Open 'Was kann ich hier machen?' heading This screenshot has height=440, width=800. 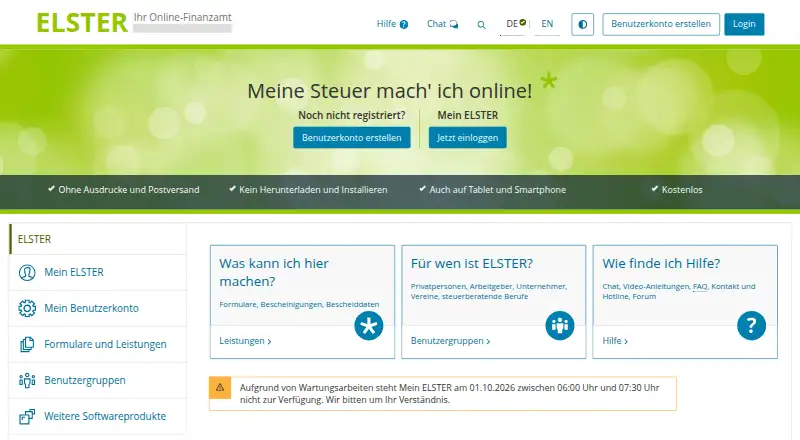(x=274, y=272)
